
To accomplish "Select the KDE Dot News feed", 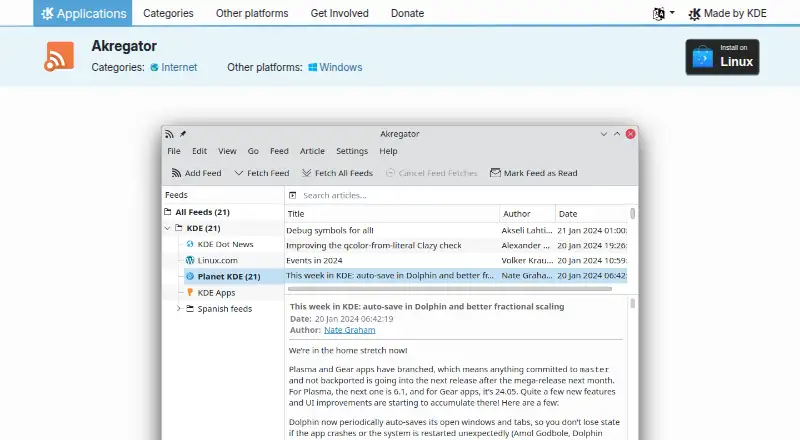I will coord(225,244).
